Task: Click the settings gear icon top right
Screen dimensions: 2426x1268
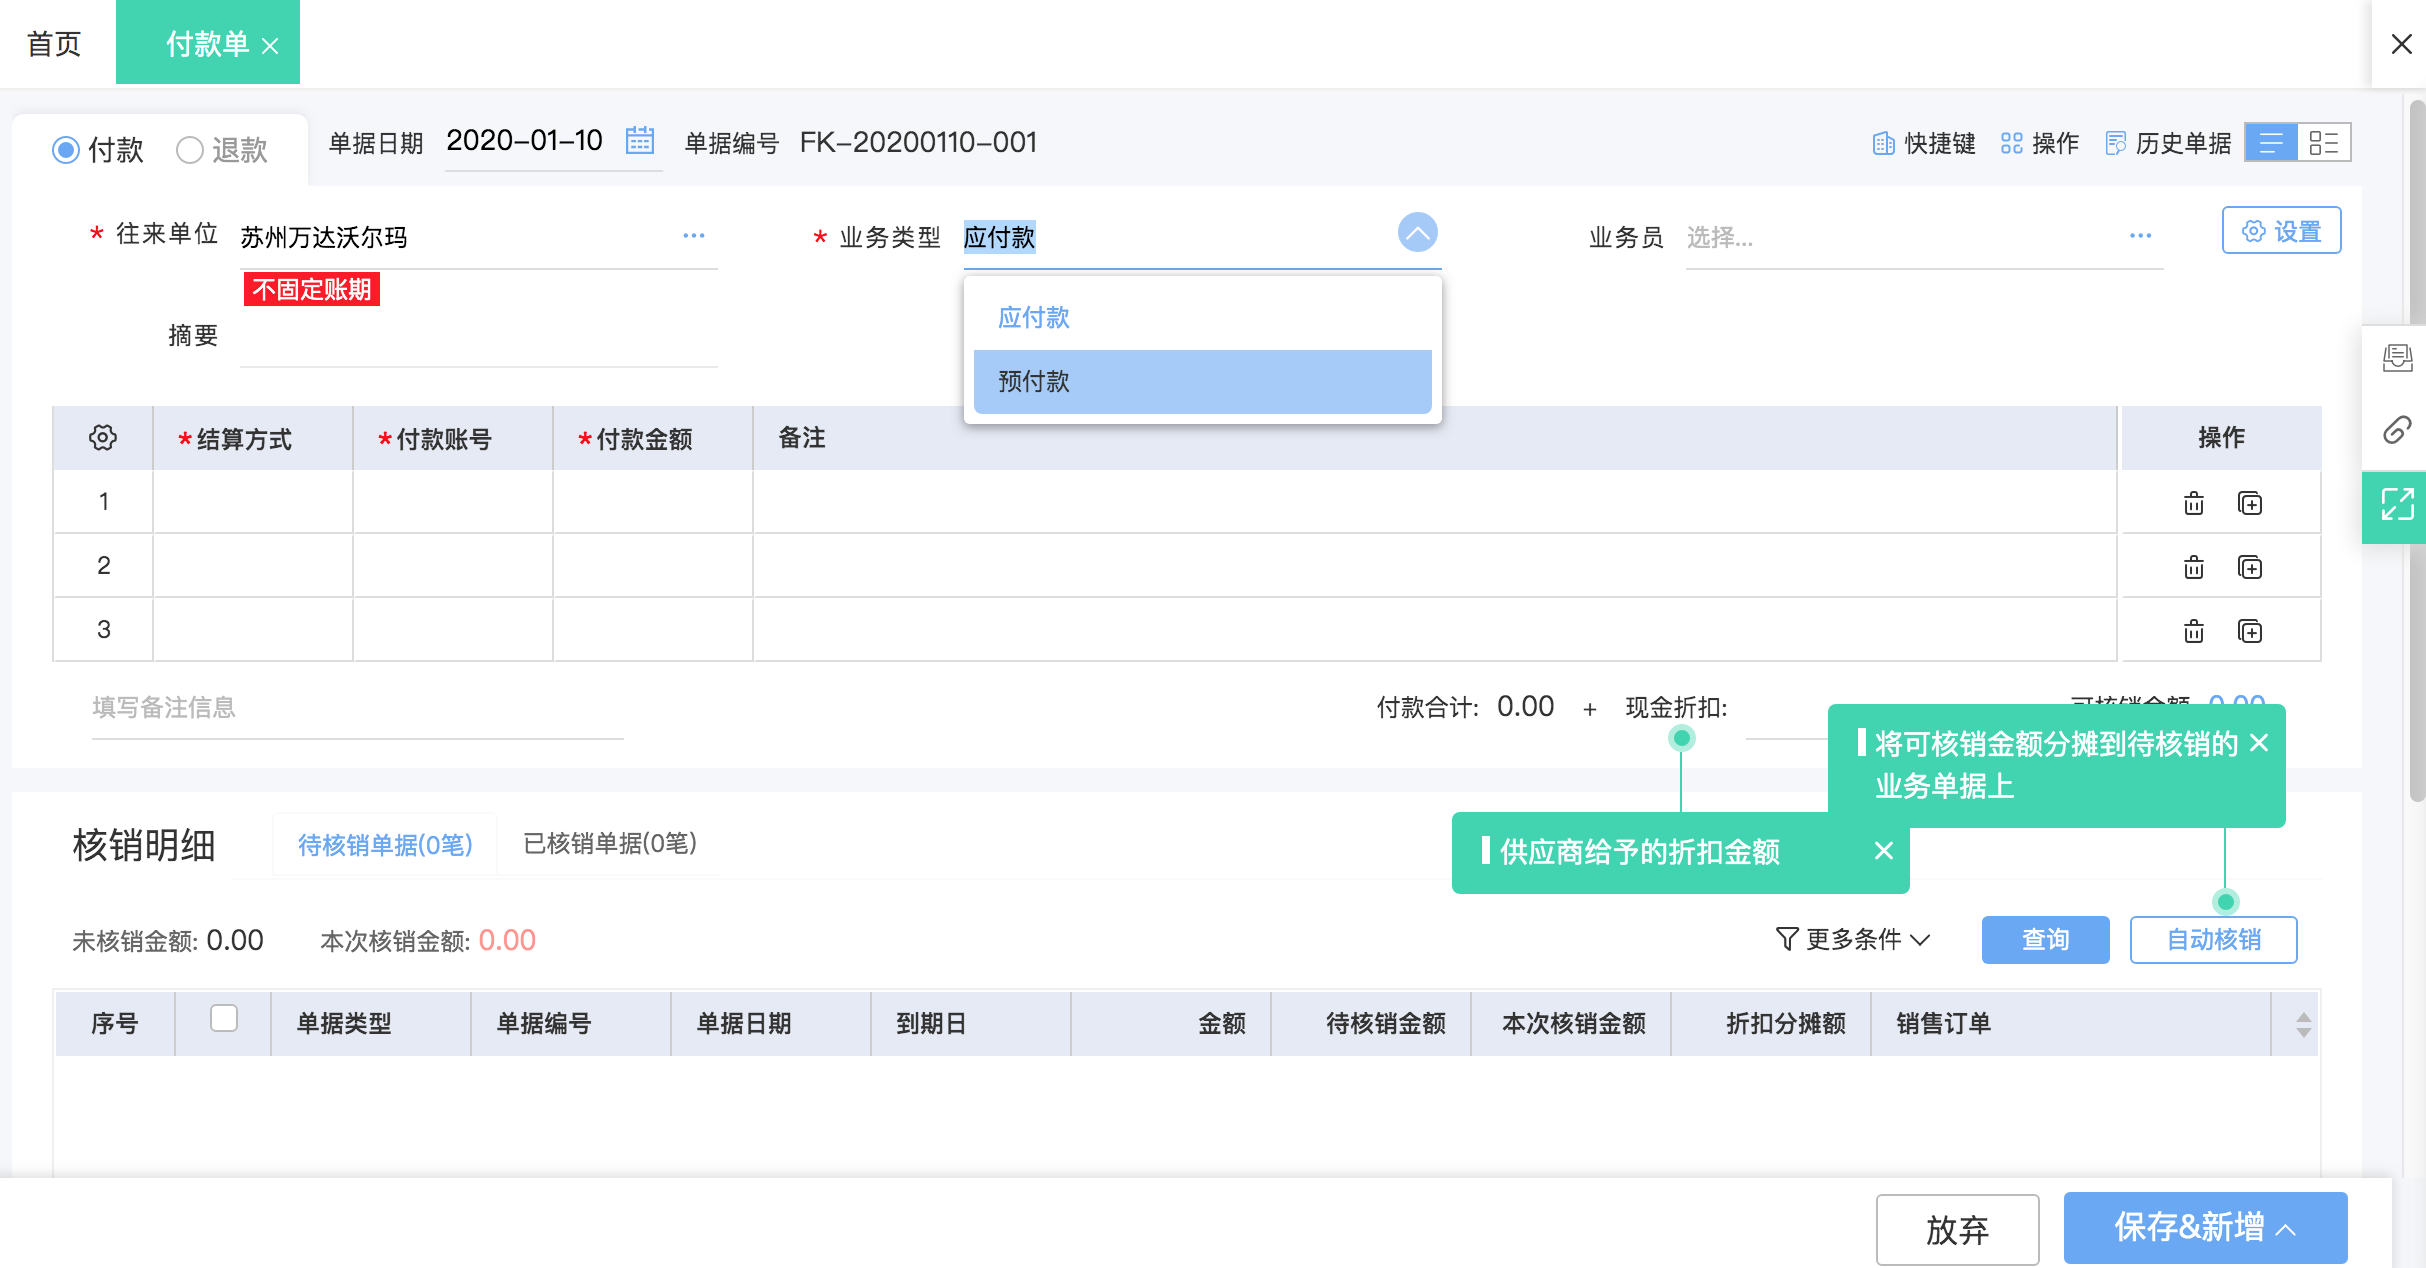Action: click(x=2254, y=236)
